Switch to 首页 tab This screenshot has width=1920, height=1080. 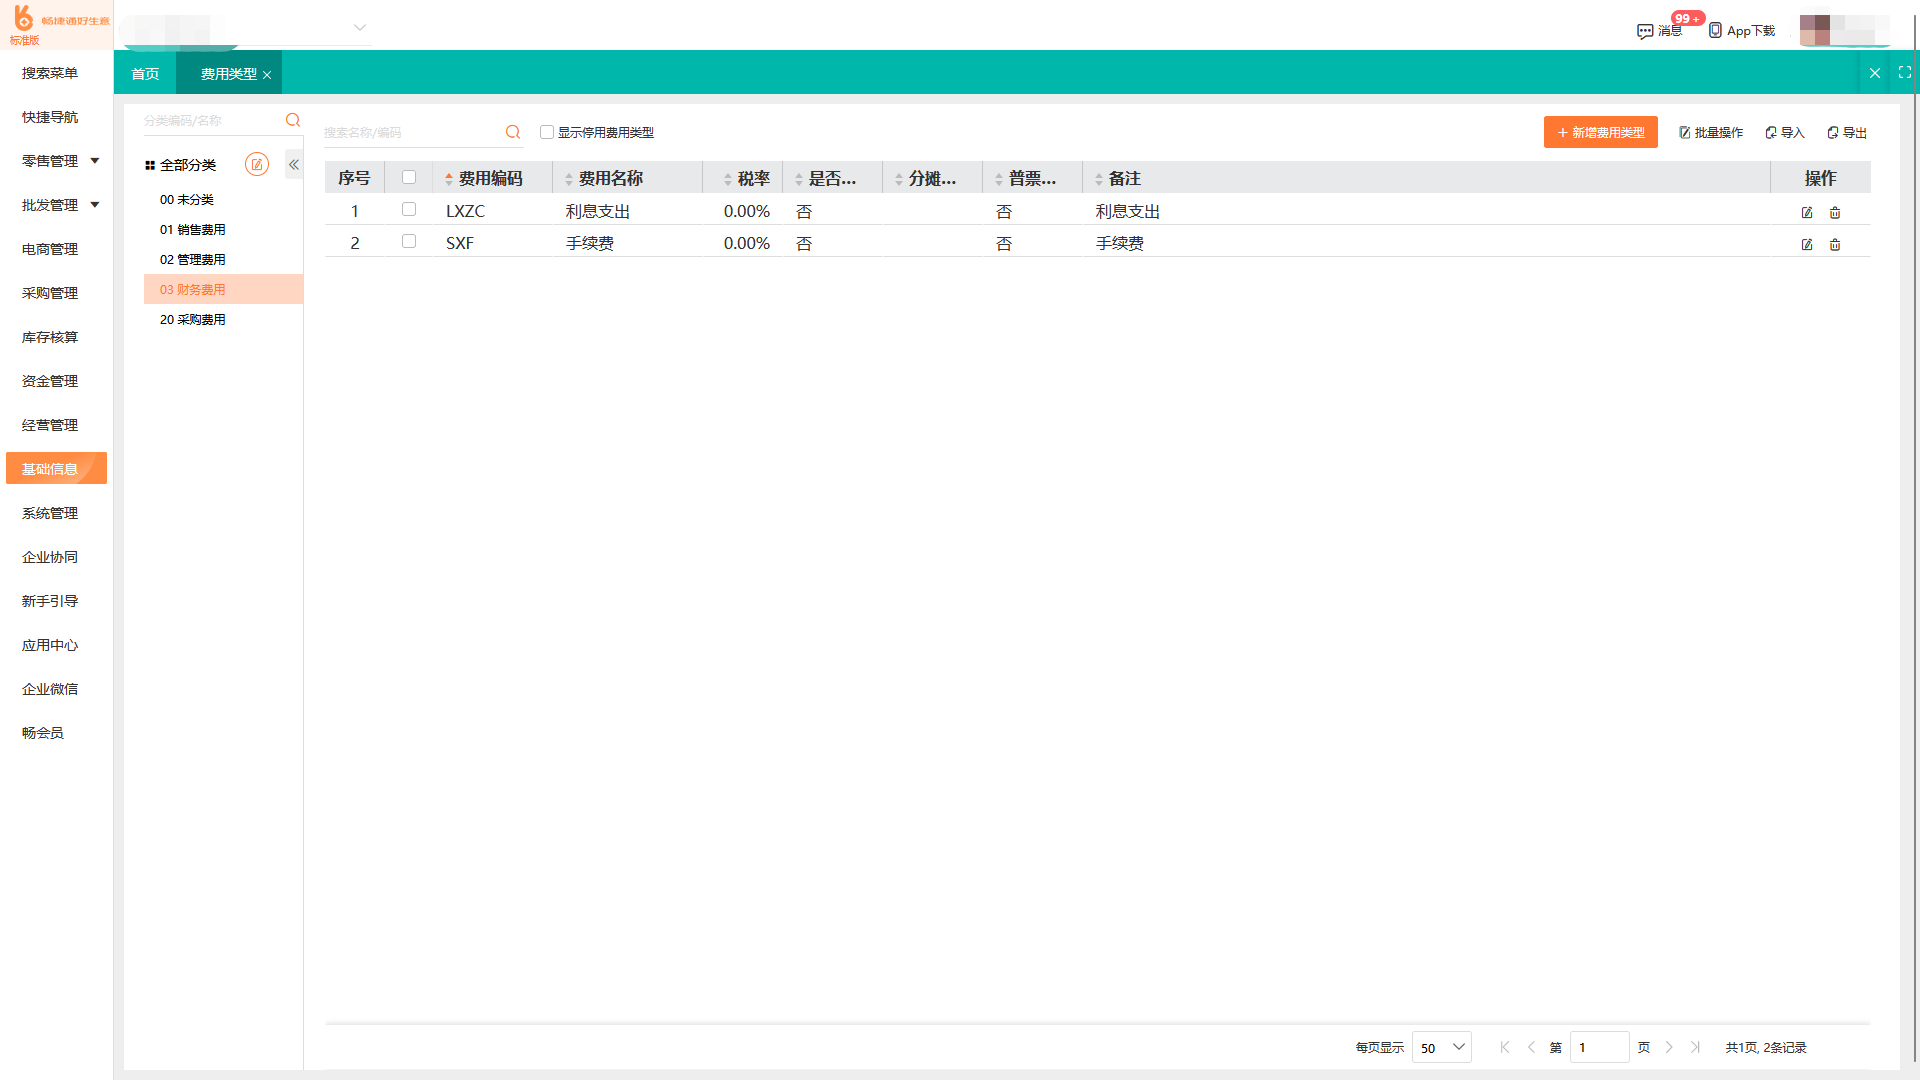point(145,73)
